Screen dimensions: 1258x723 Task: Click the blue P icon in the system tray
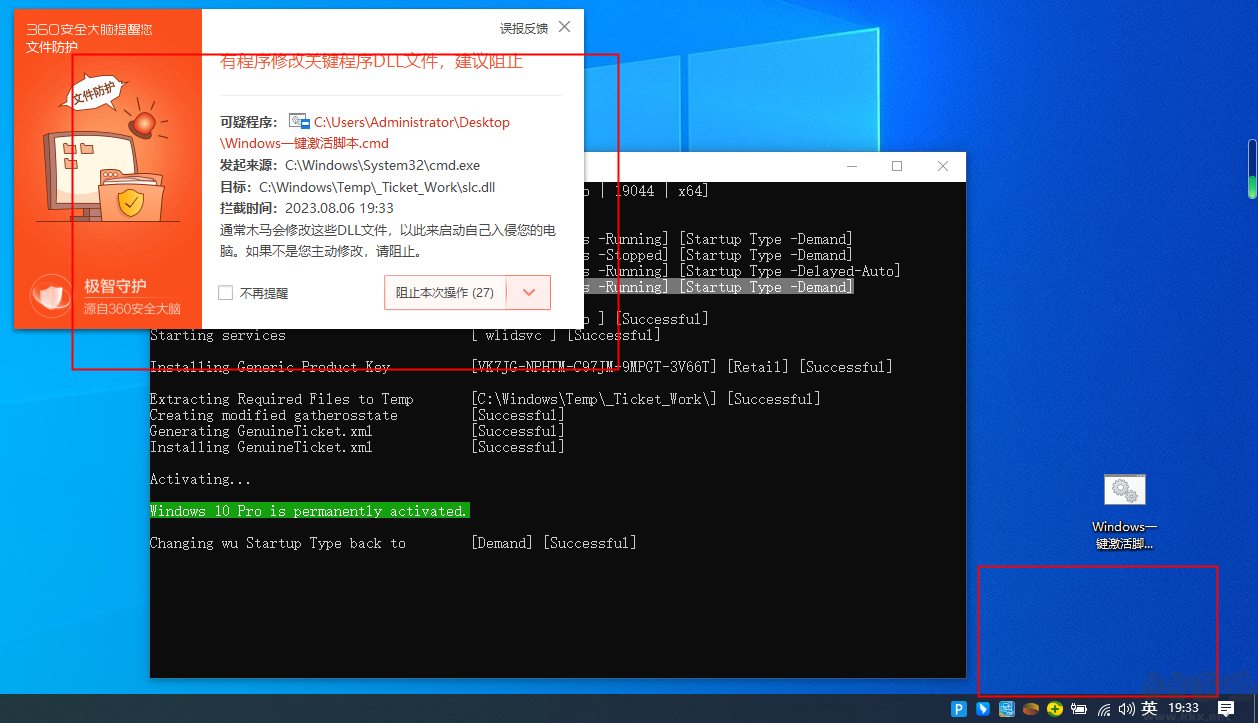click(959, 708)
